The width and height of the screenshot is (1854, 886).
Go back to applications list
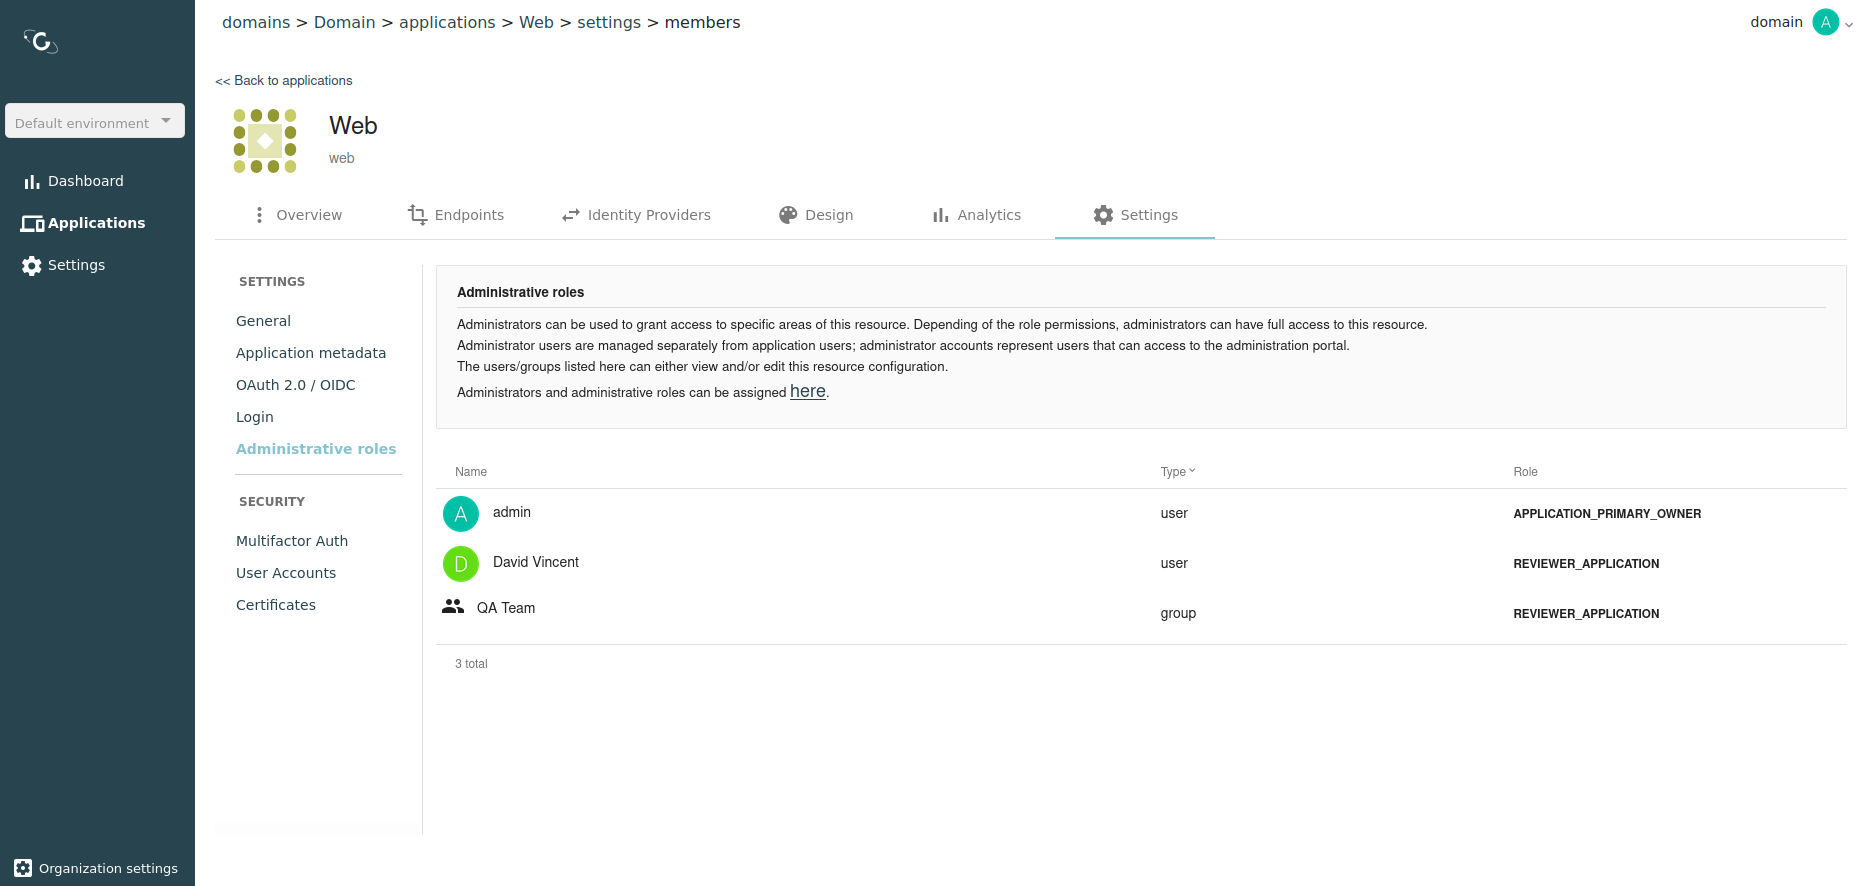tap(284, 81)
